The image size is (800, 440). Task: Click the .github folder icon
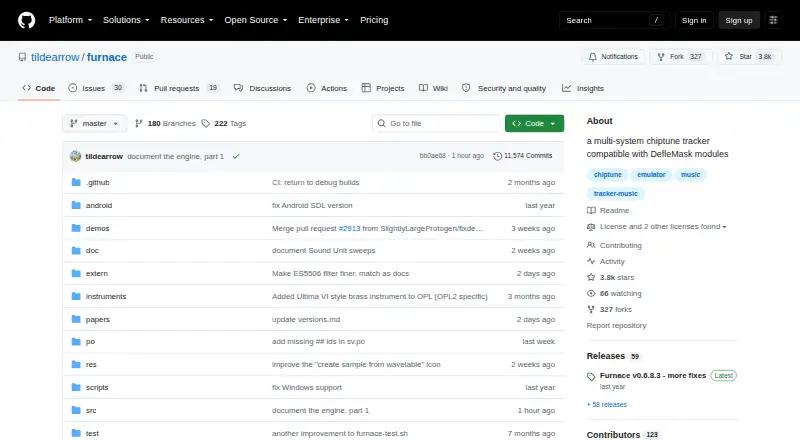coord(76,182)
